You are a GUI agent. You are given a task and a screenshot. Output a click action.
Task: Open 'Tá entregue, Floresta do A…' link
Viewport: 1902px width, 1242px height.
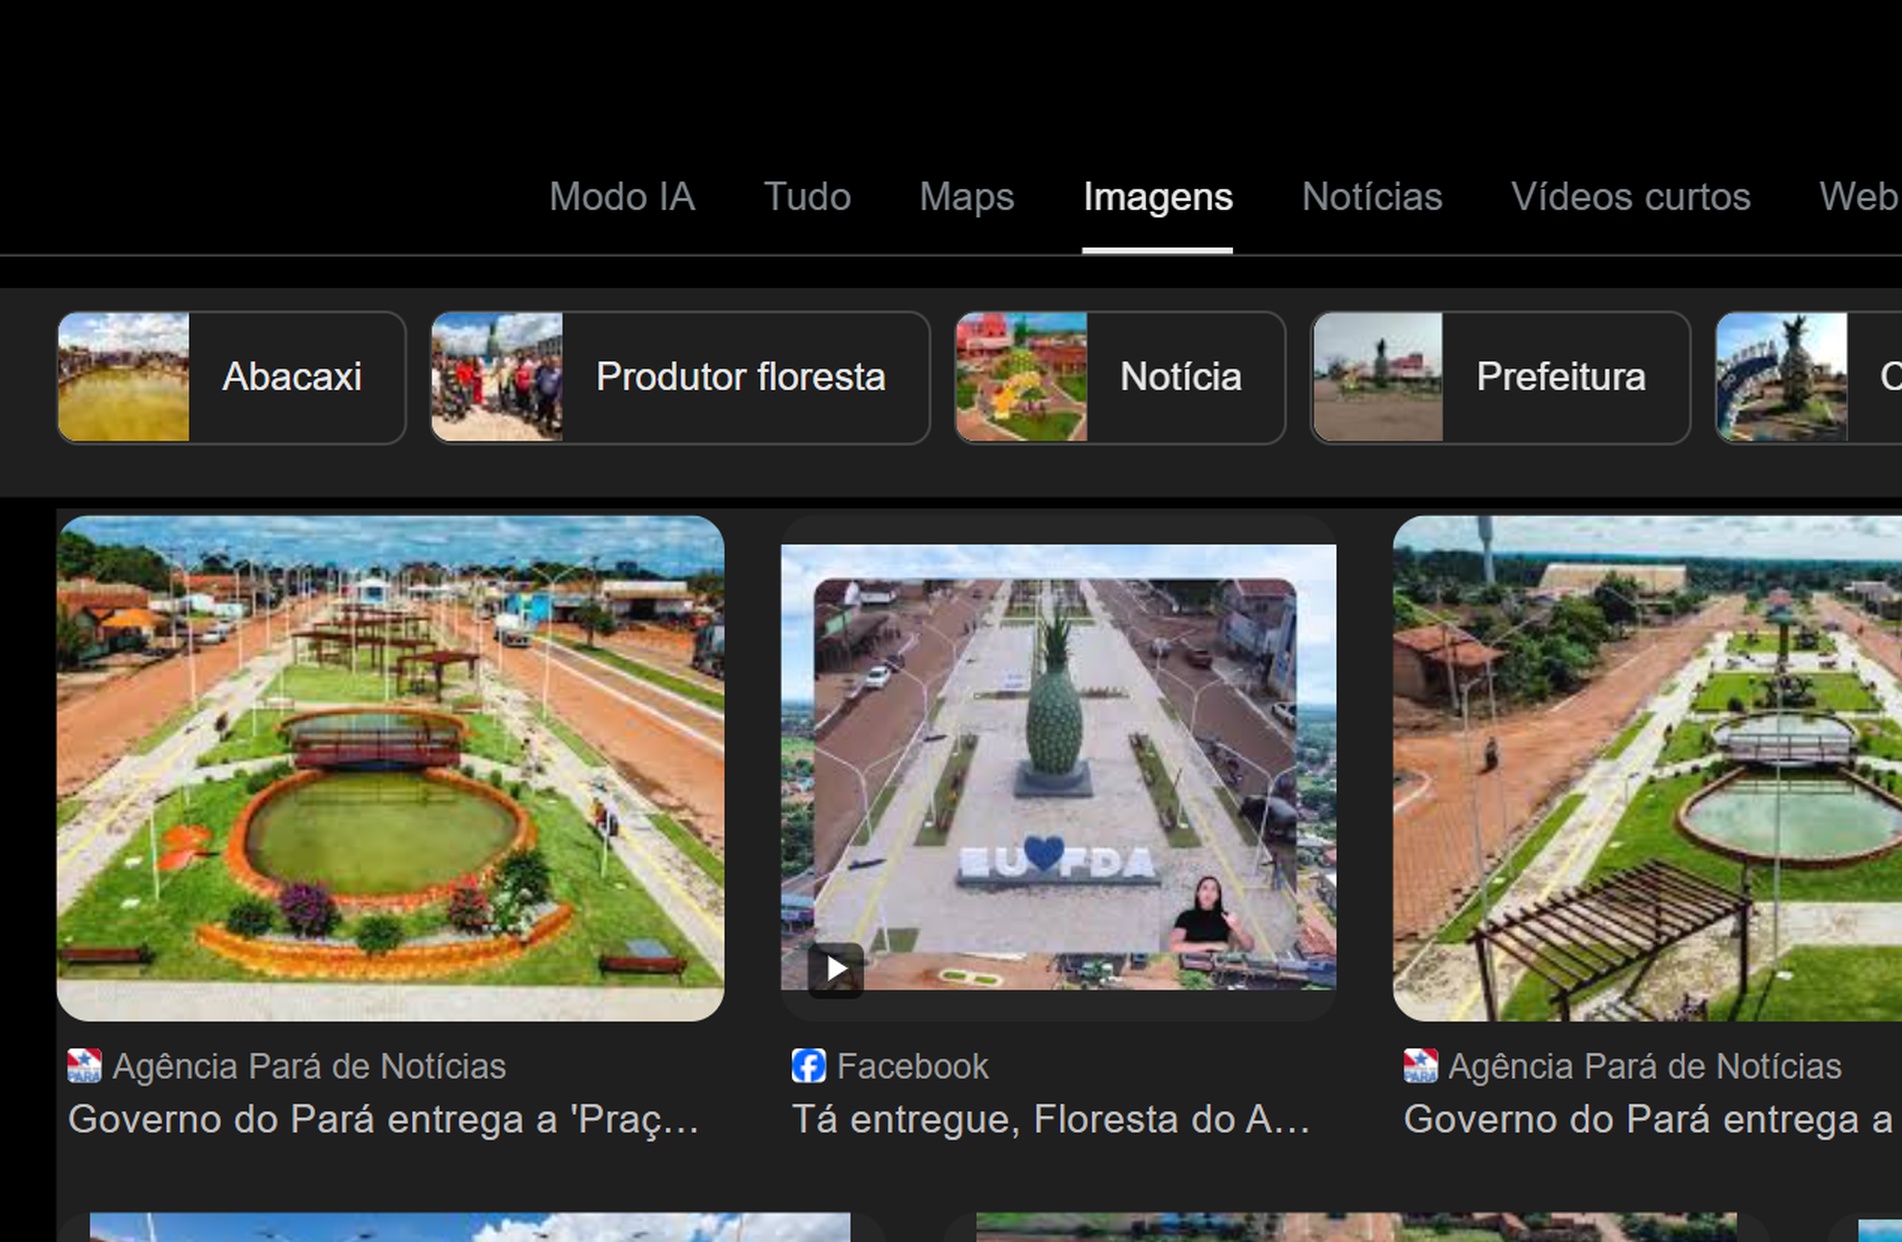click(x=1050, y=1120)
